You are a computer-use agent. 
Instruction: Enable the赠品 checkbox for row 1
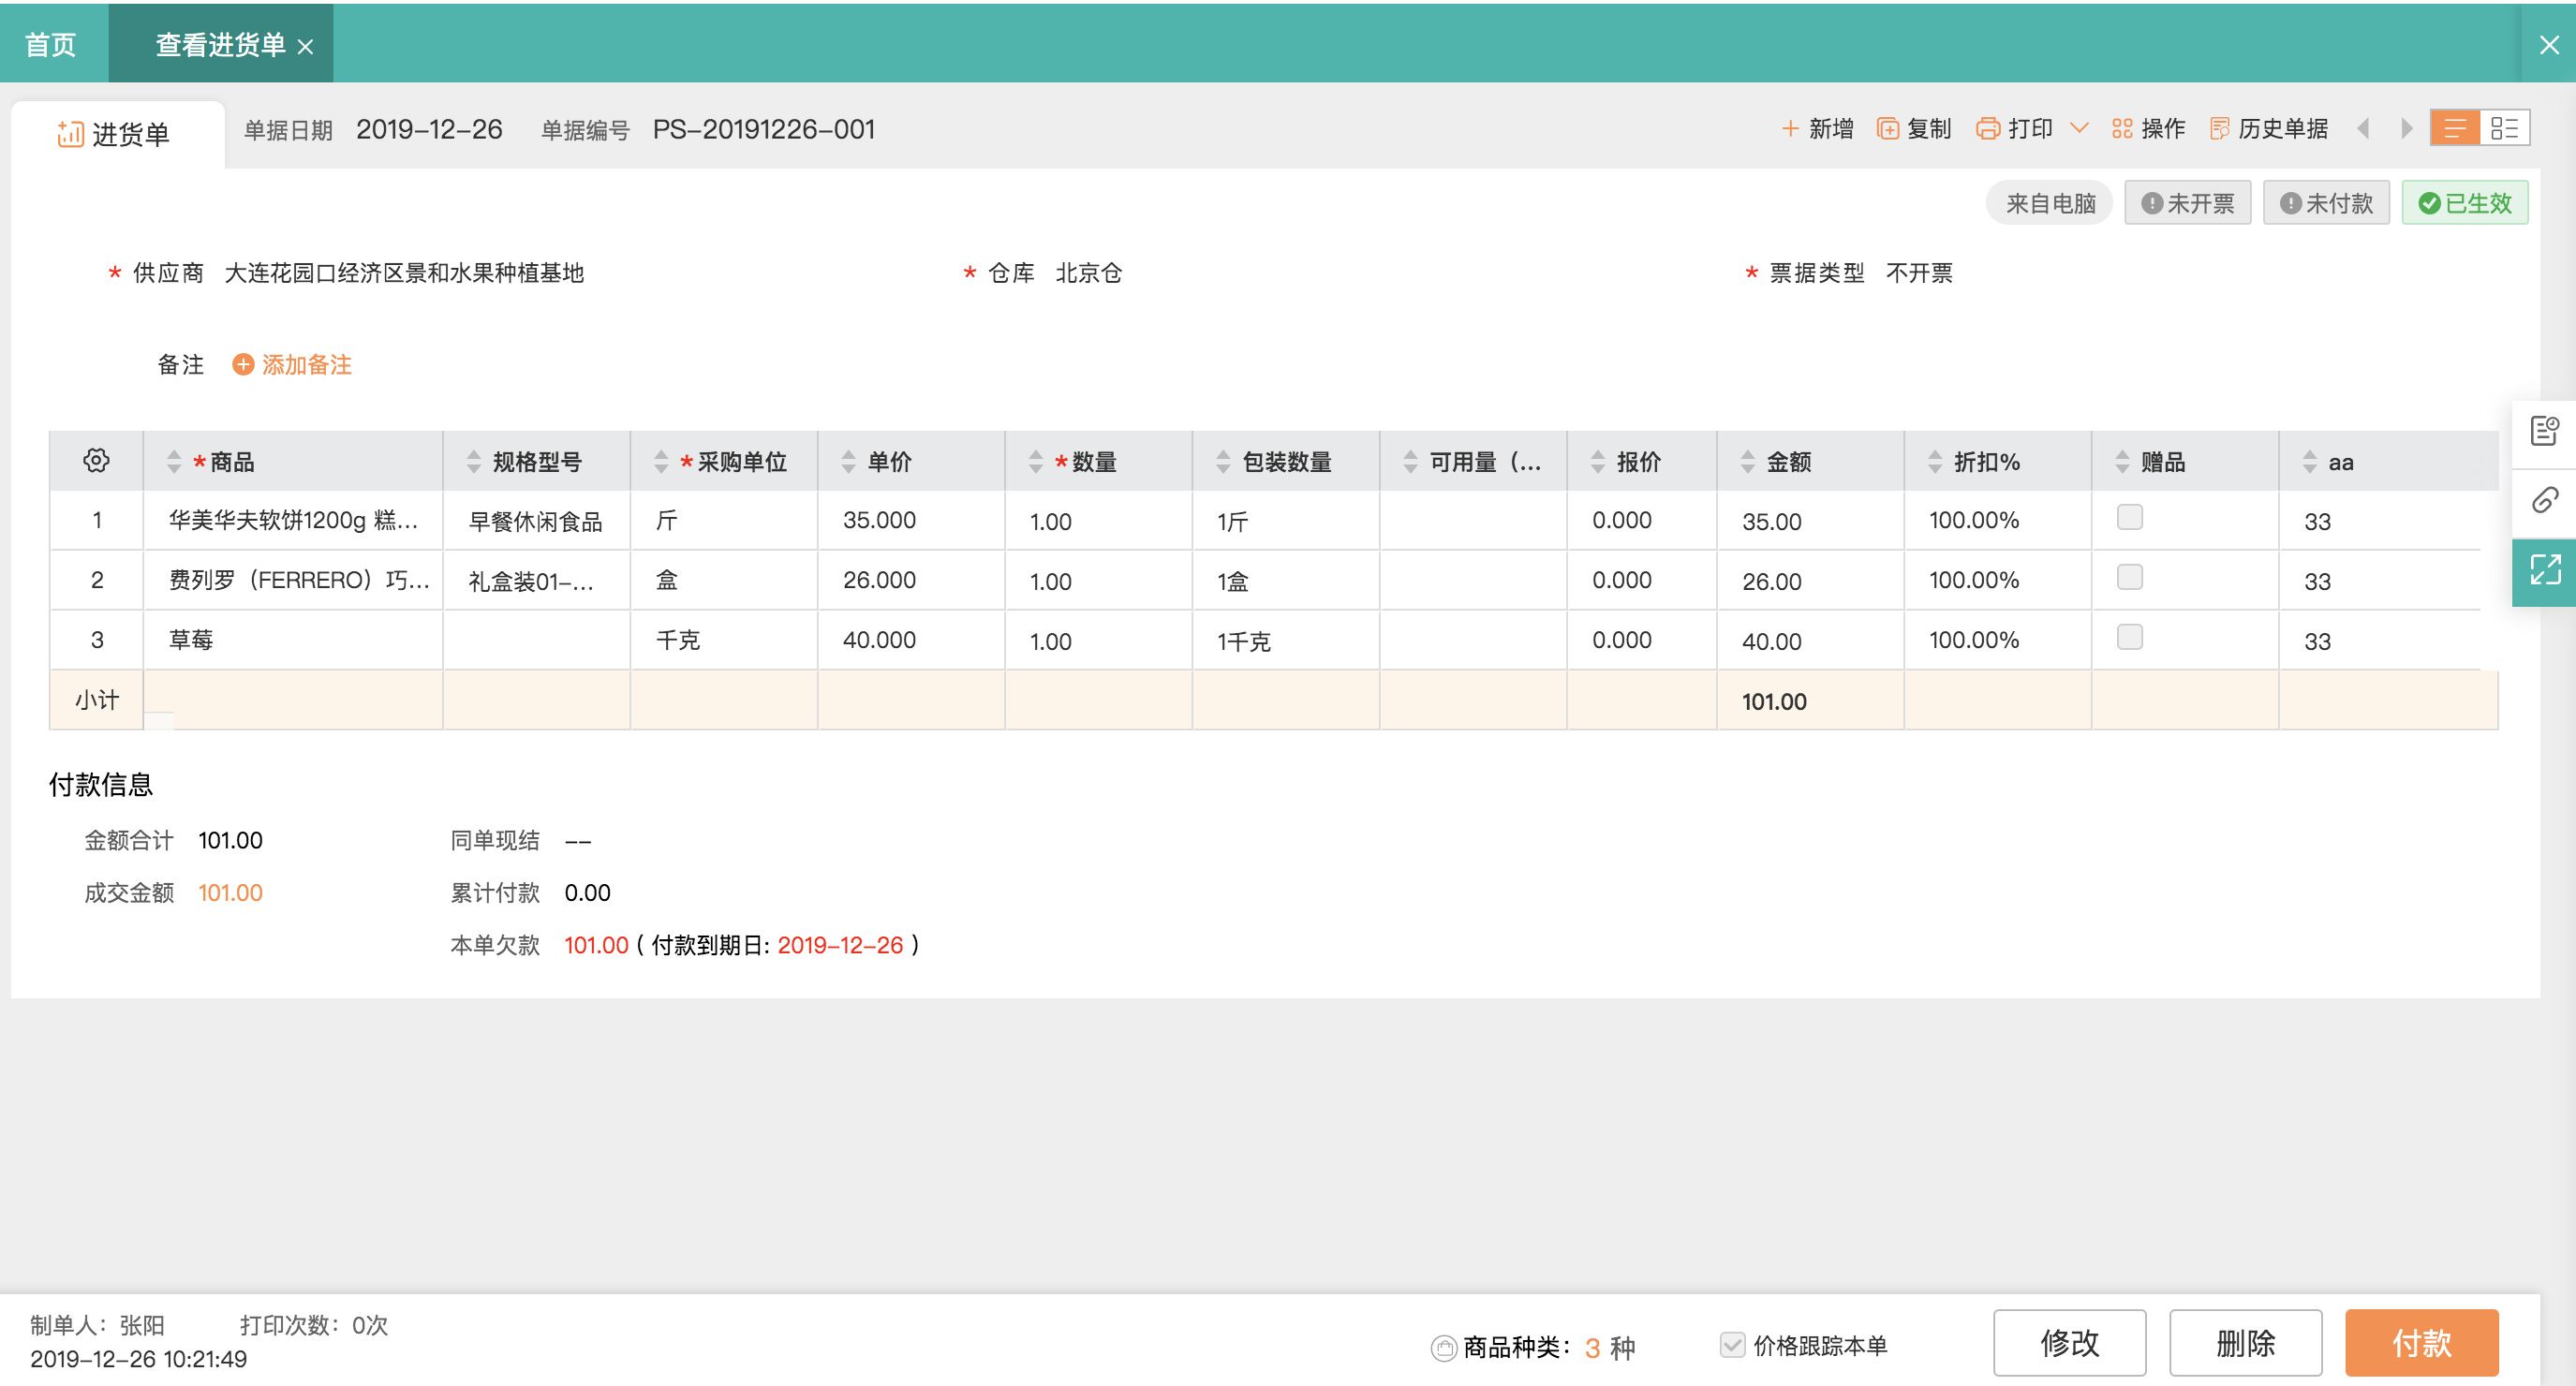tap(2130, 517)
